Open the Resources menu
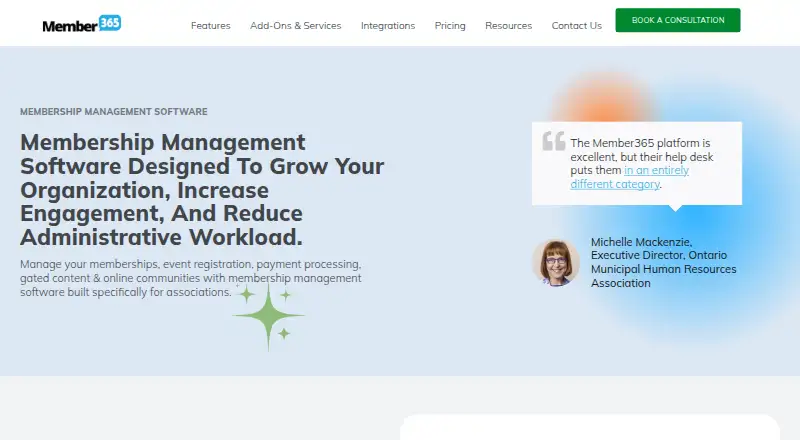The width and height of the screenshot is (800, 440). tap(508, 26)
